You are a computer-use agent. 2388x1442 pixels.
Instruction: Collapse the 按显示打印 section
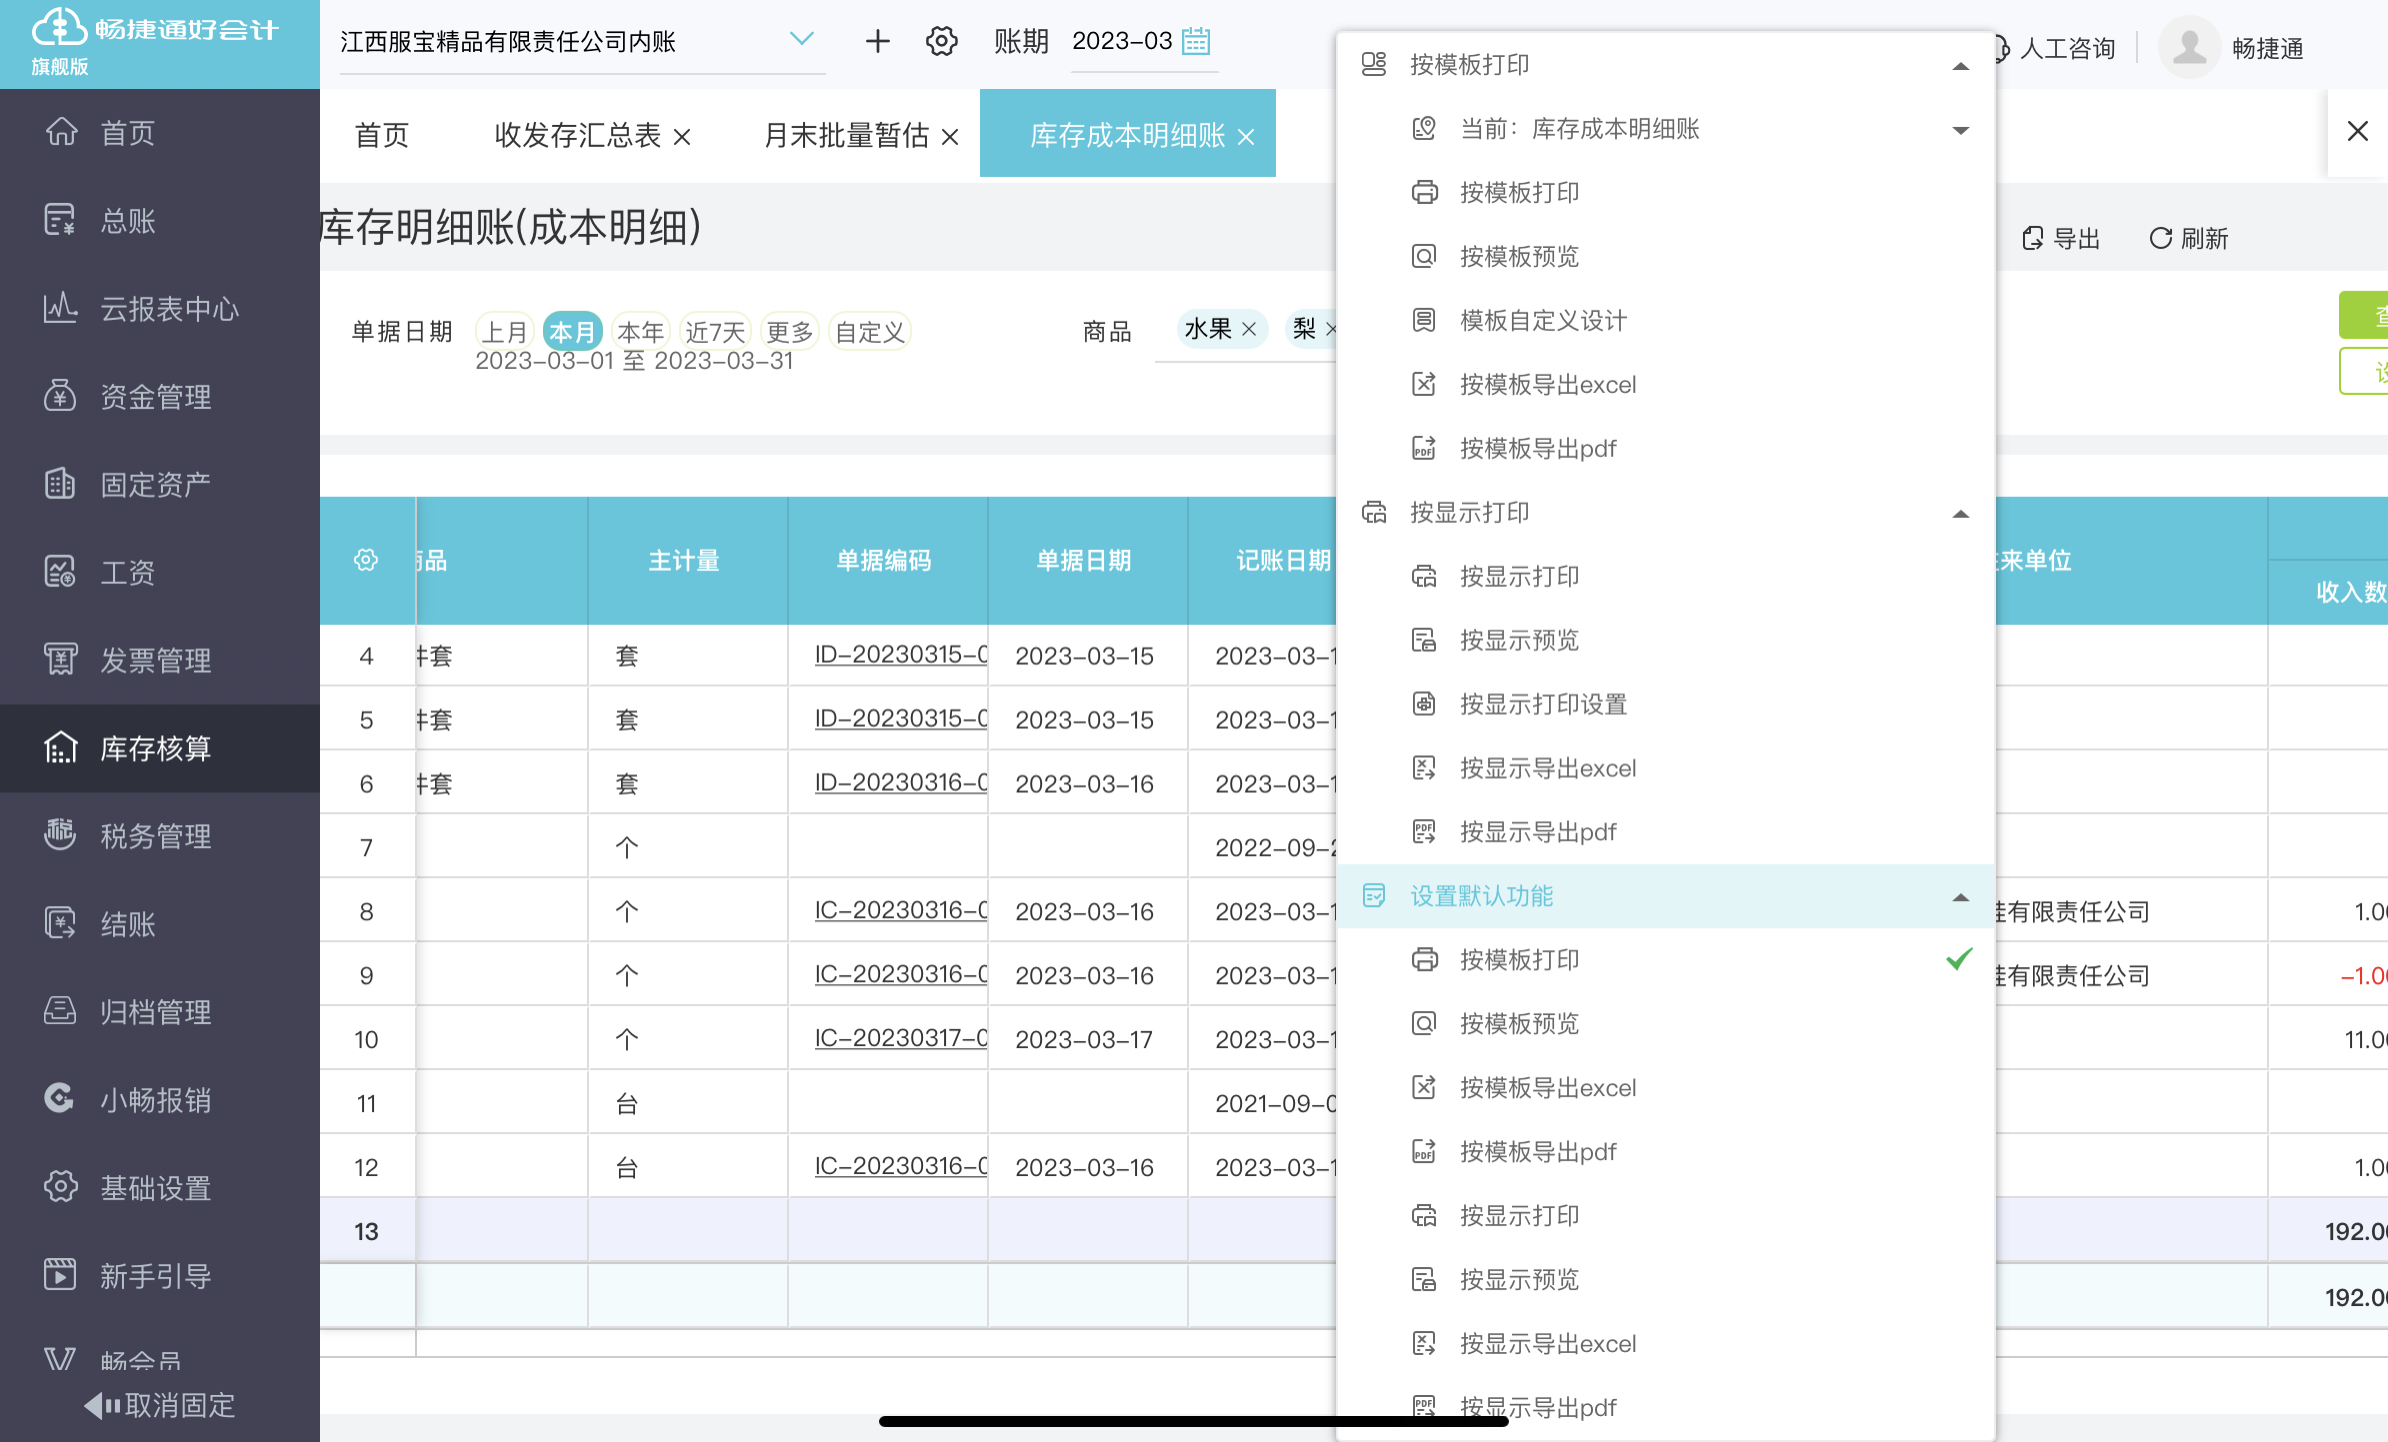click(x=1963, y=512)
